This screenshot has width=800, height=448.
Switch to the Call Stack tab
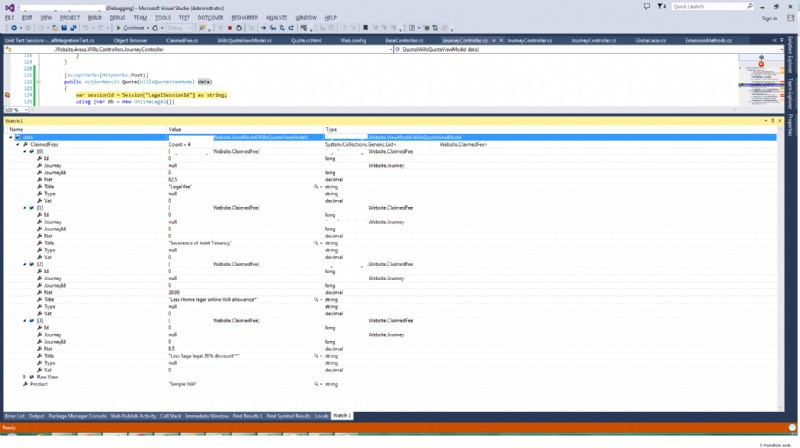pyautogui.click(x=170, y=415)
